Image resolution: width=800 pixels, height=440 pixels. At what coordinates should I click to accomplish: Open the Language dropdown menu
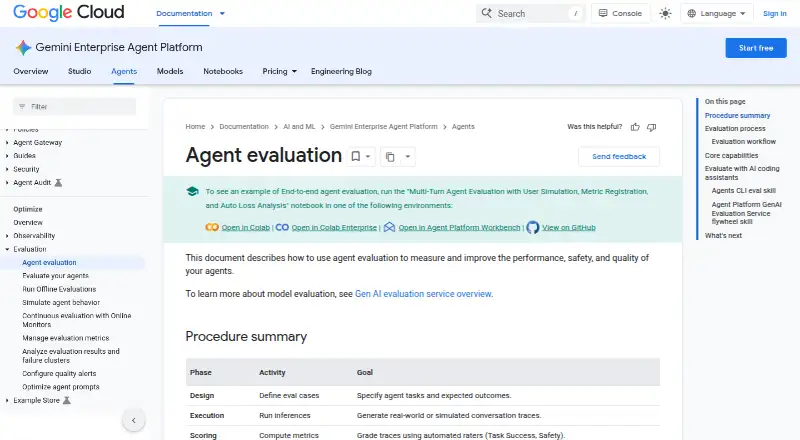pos(716,13)
